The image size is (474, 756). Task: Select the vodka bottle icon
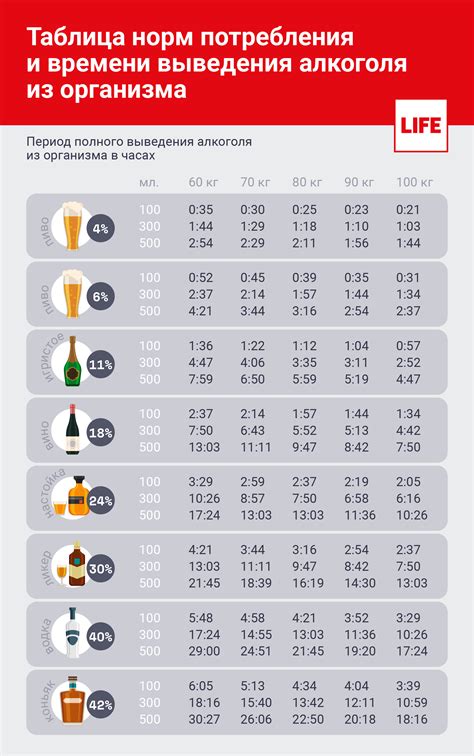click(x=73, y=633)
